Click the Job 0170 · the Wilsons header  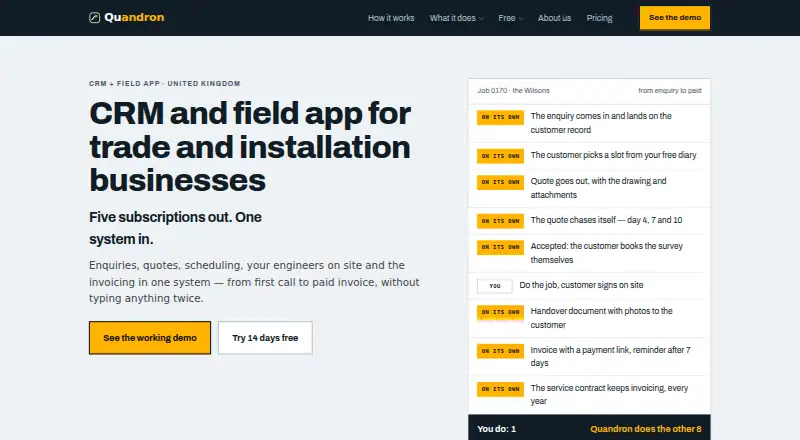pyautogui.click(x=513, y=90)
